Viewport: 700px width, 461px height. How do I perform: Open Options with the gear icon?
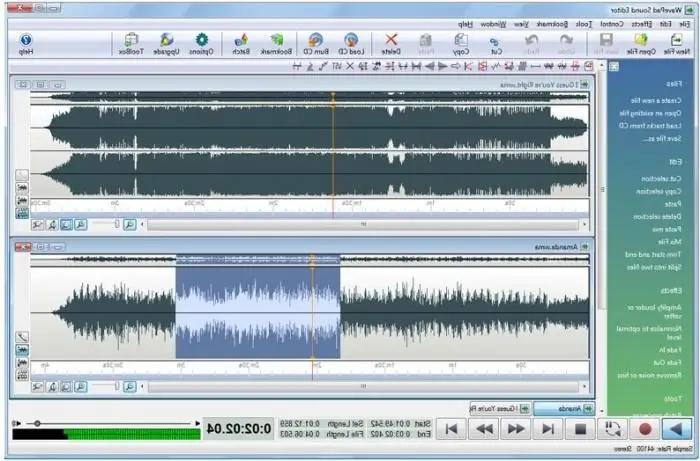tap(201, 44)
